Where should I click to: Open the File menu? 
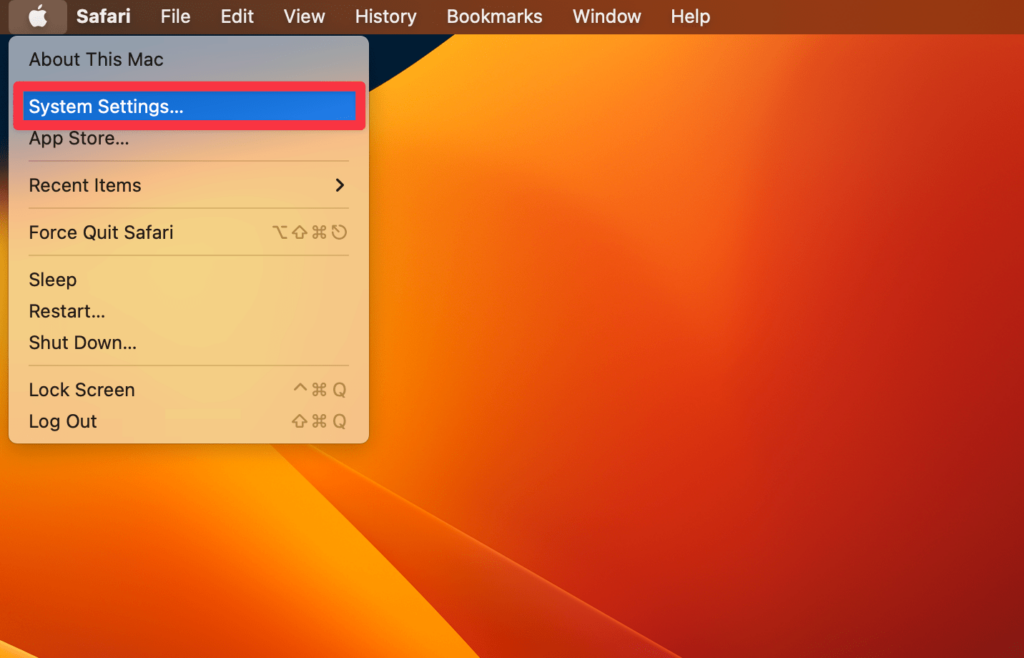175,16
